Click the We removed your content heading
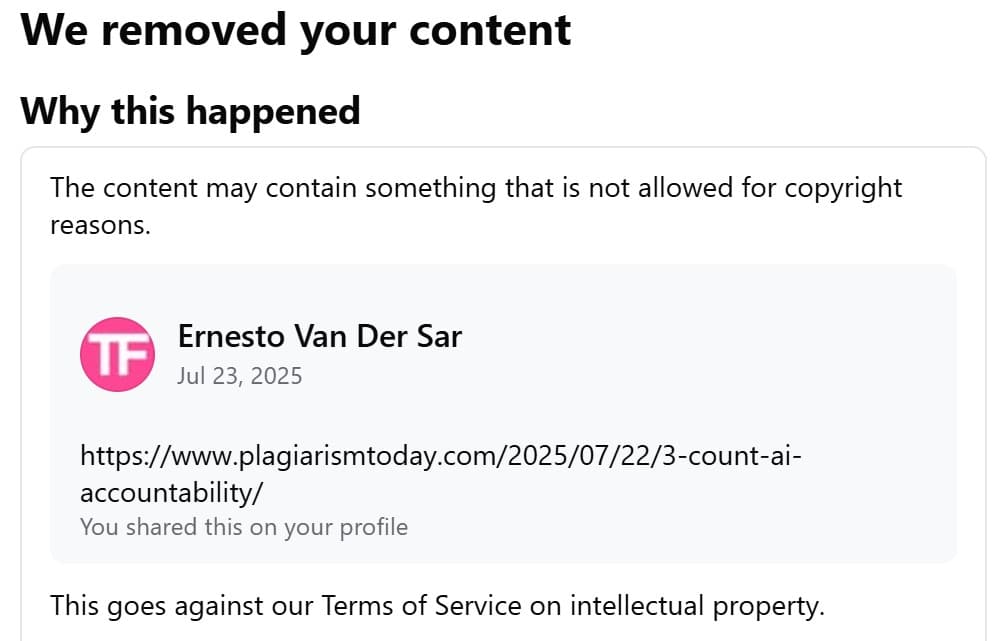1006x641 pixels. (x=296, y=30)
